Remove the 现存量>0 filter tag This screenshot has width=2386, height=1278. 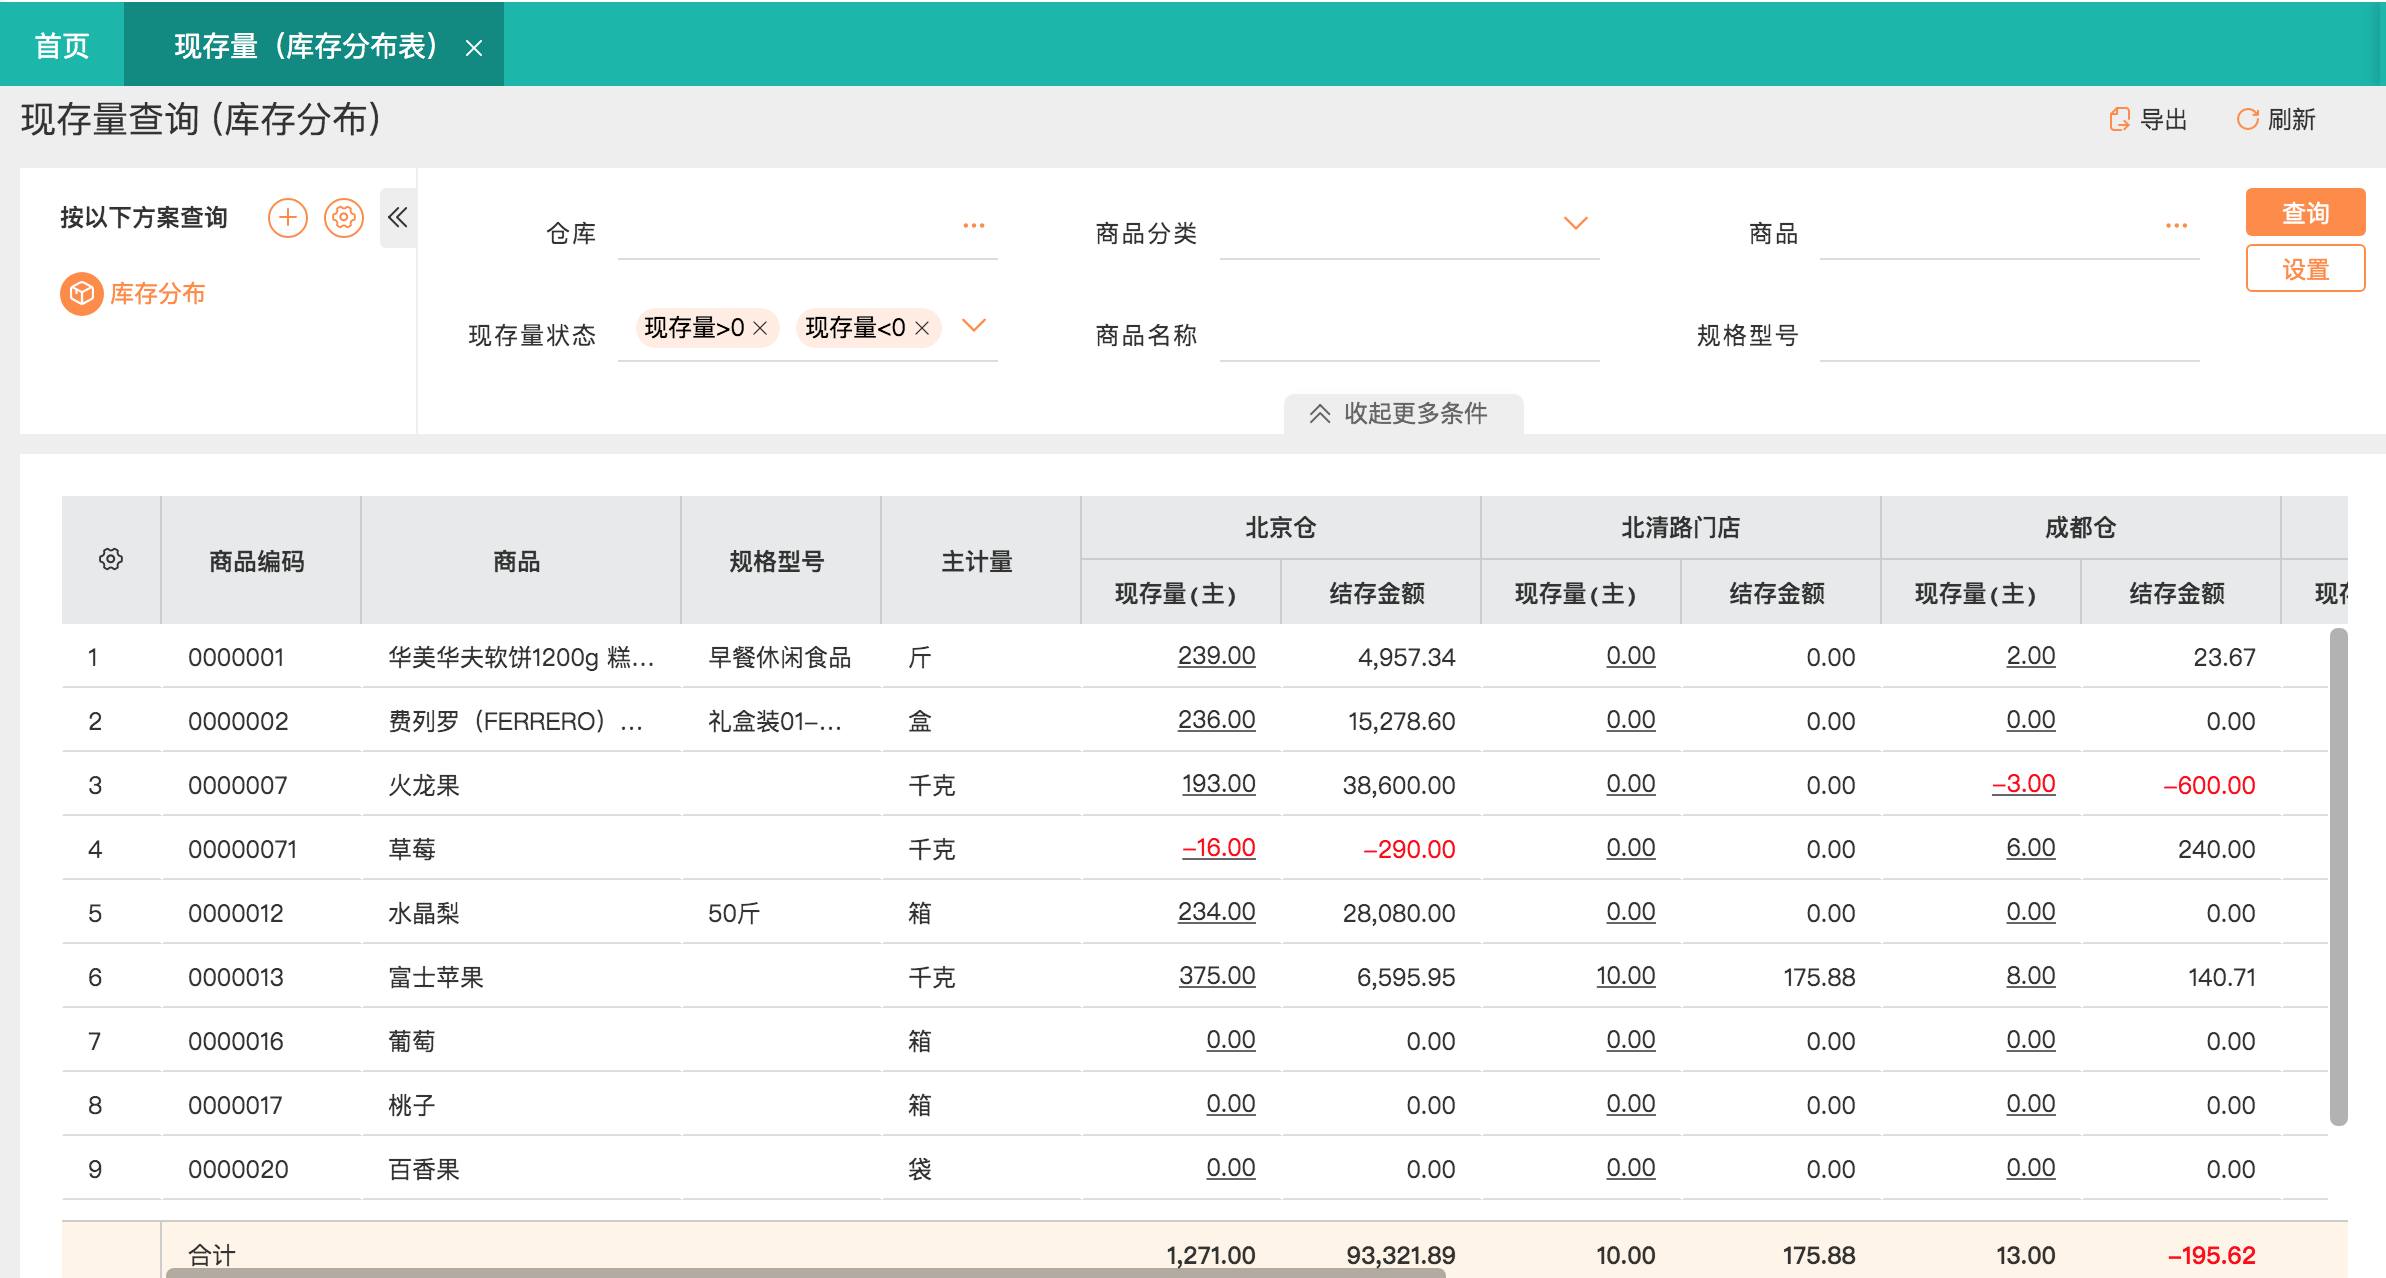[x=761, y=328]
